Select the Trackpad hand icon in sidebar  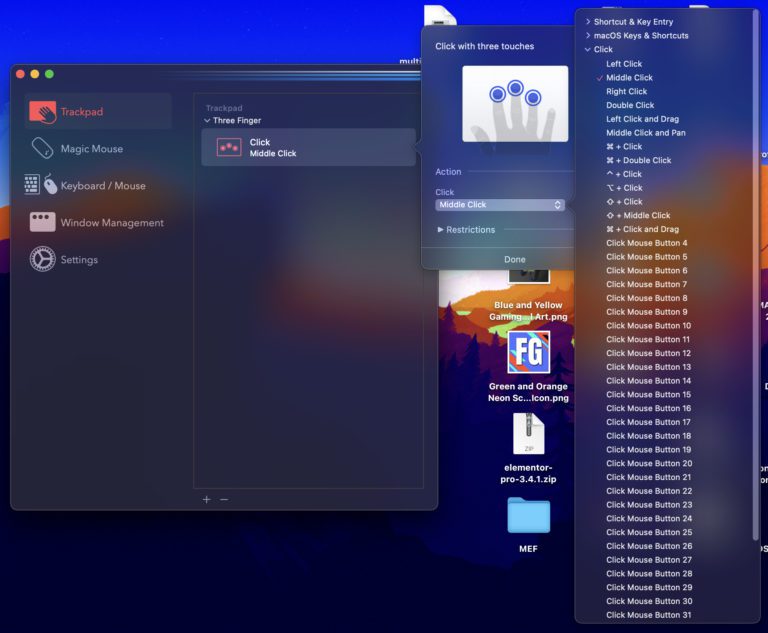click(x=42, y=112)
